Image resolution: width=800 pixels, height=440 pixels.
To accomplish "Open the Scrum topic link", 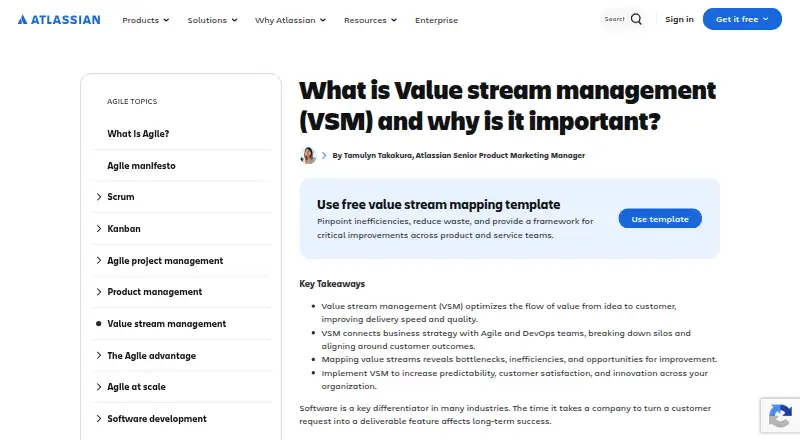I will coord(120,197).
